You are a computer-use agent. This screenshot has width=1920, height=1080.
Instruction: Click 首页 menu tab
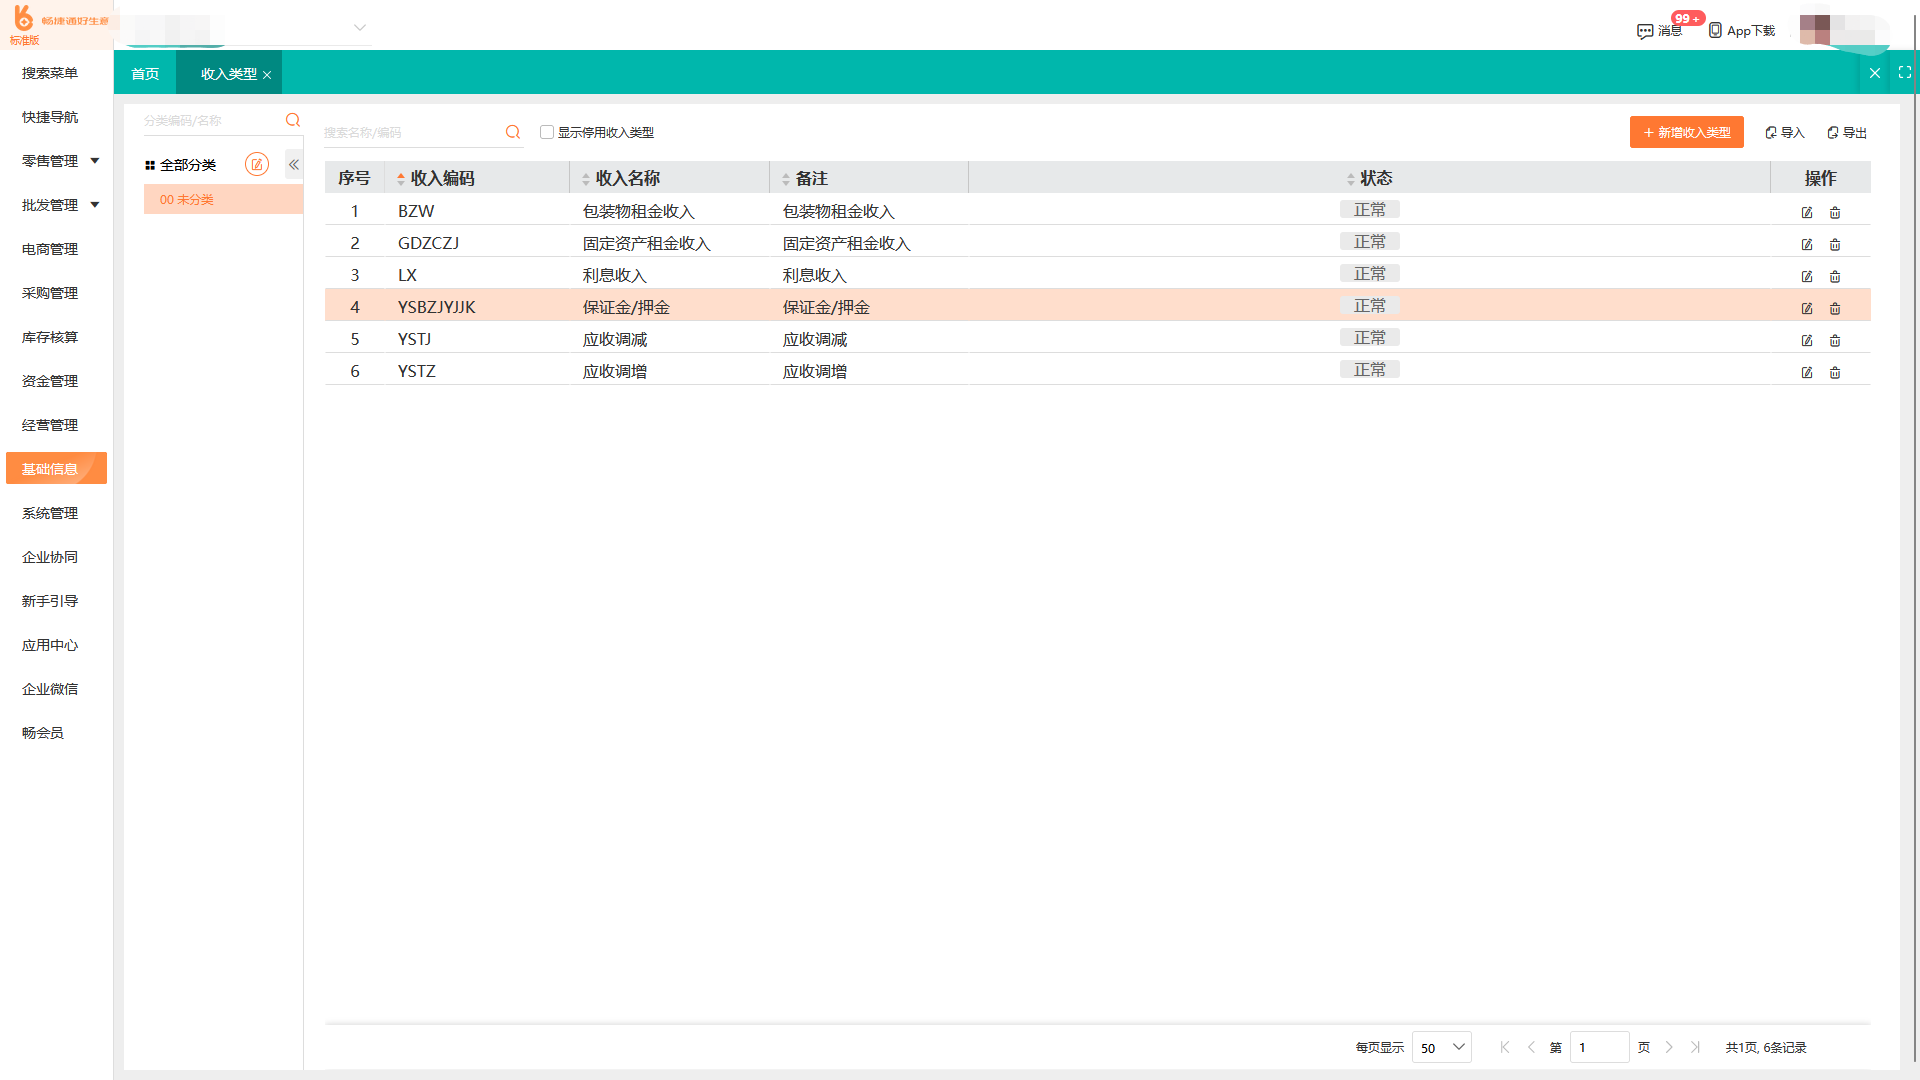tap(146, 74)
